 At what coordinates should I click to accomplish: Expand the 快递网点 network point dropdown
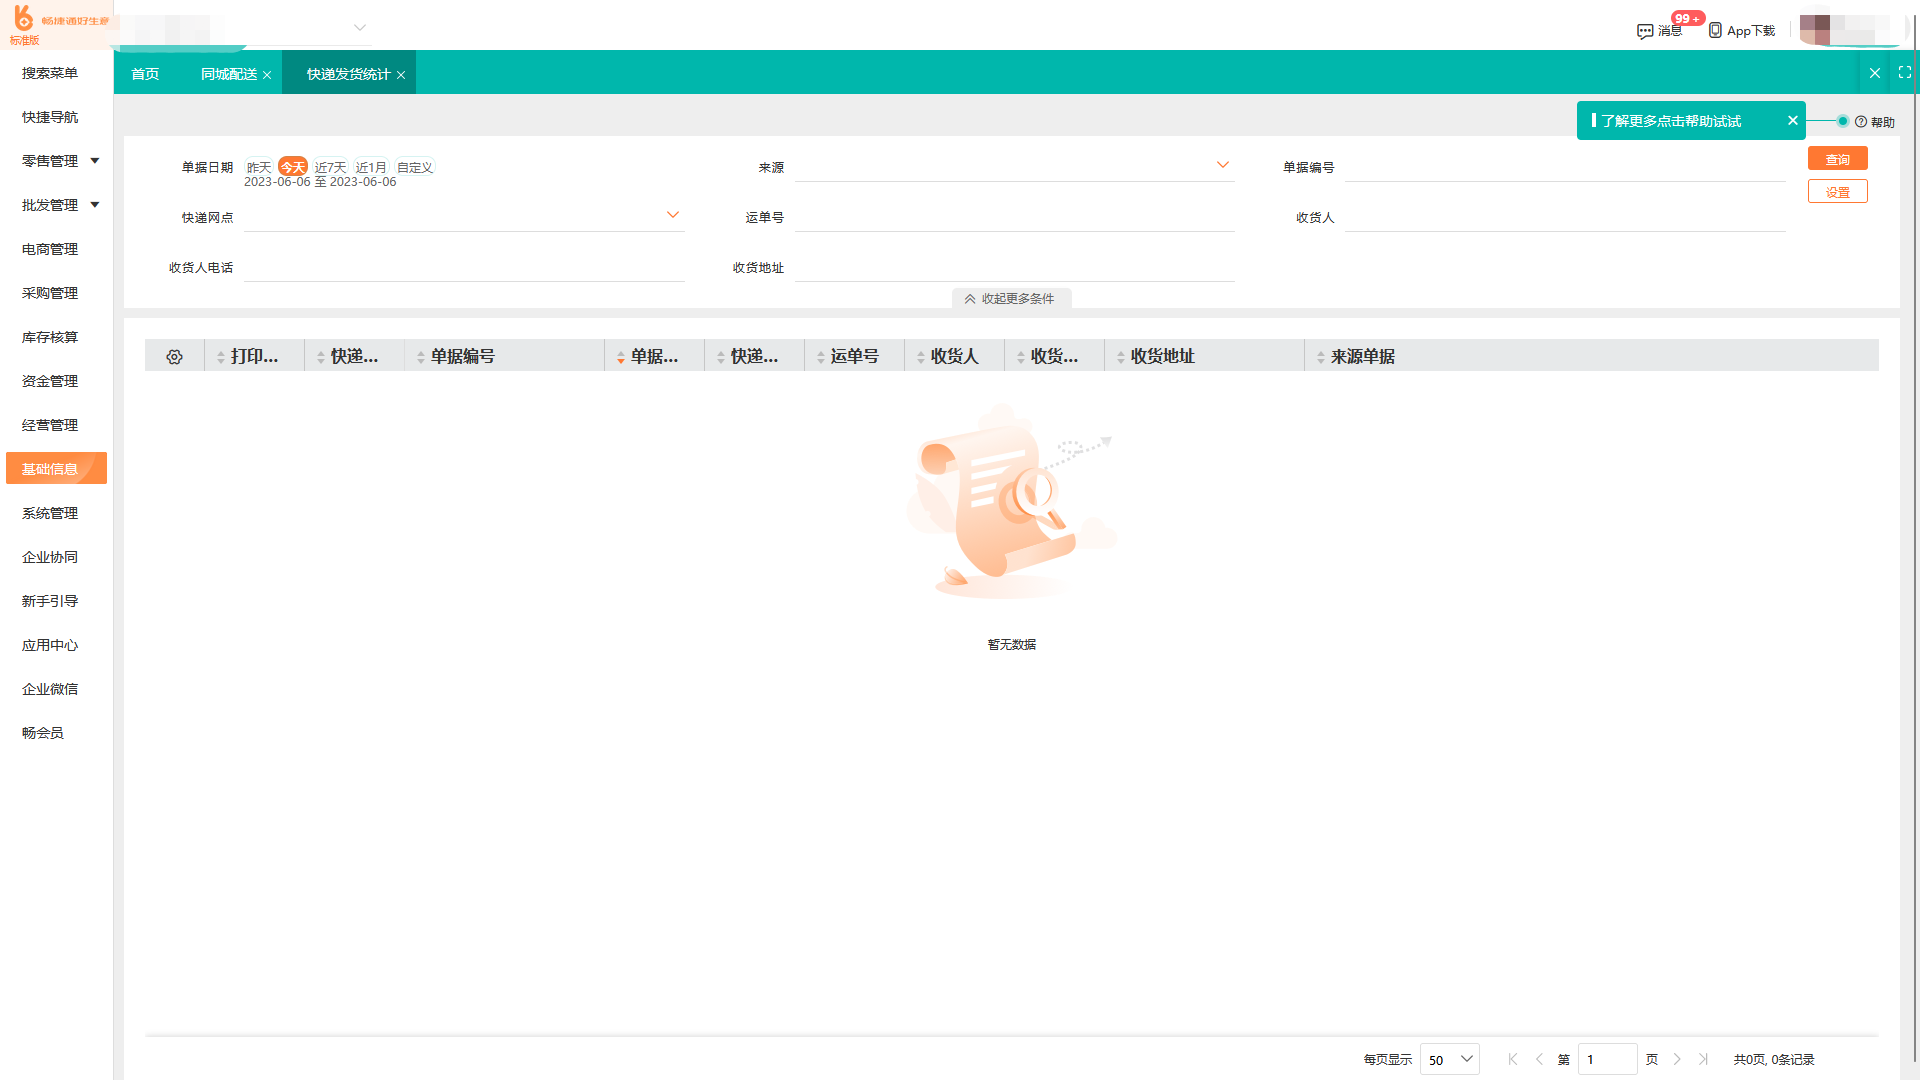click(x=671, y=216)
